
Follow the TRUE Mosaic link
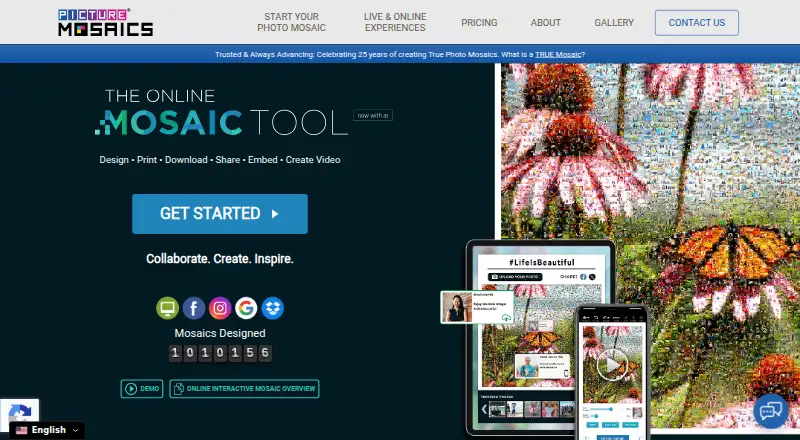tap(558, 55)
